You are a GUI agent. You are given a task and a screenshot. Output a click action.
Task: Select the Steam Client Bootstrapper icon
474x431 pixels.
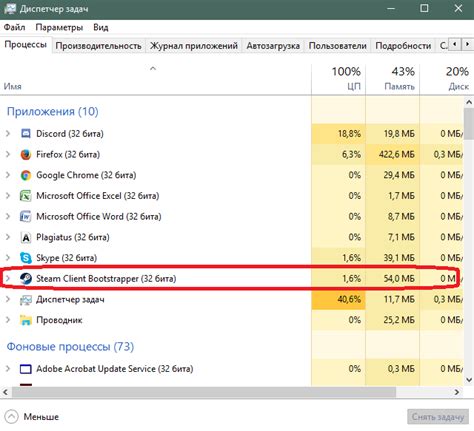coord(26,279)
